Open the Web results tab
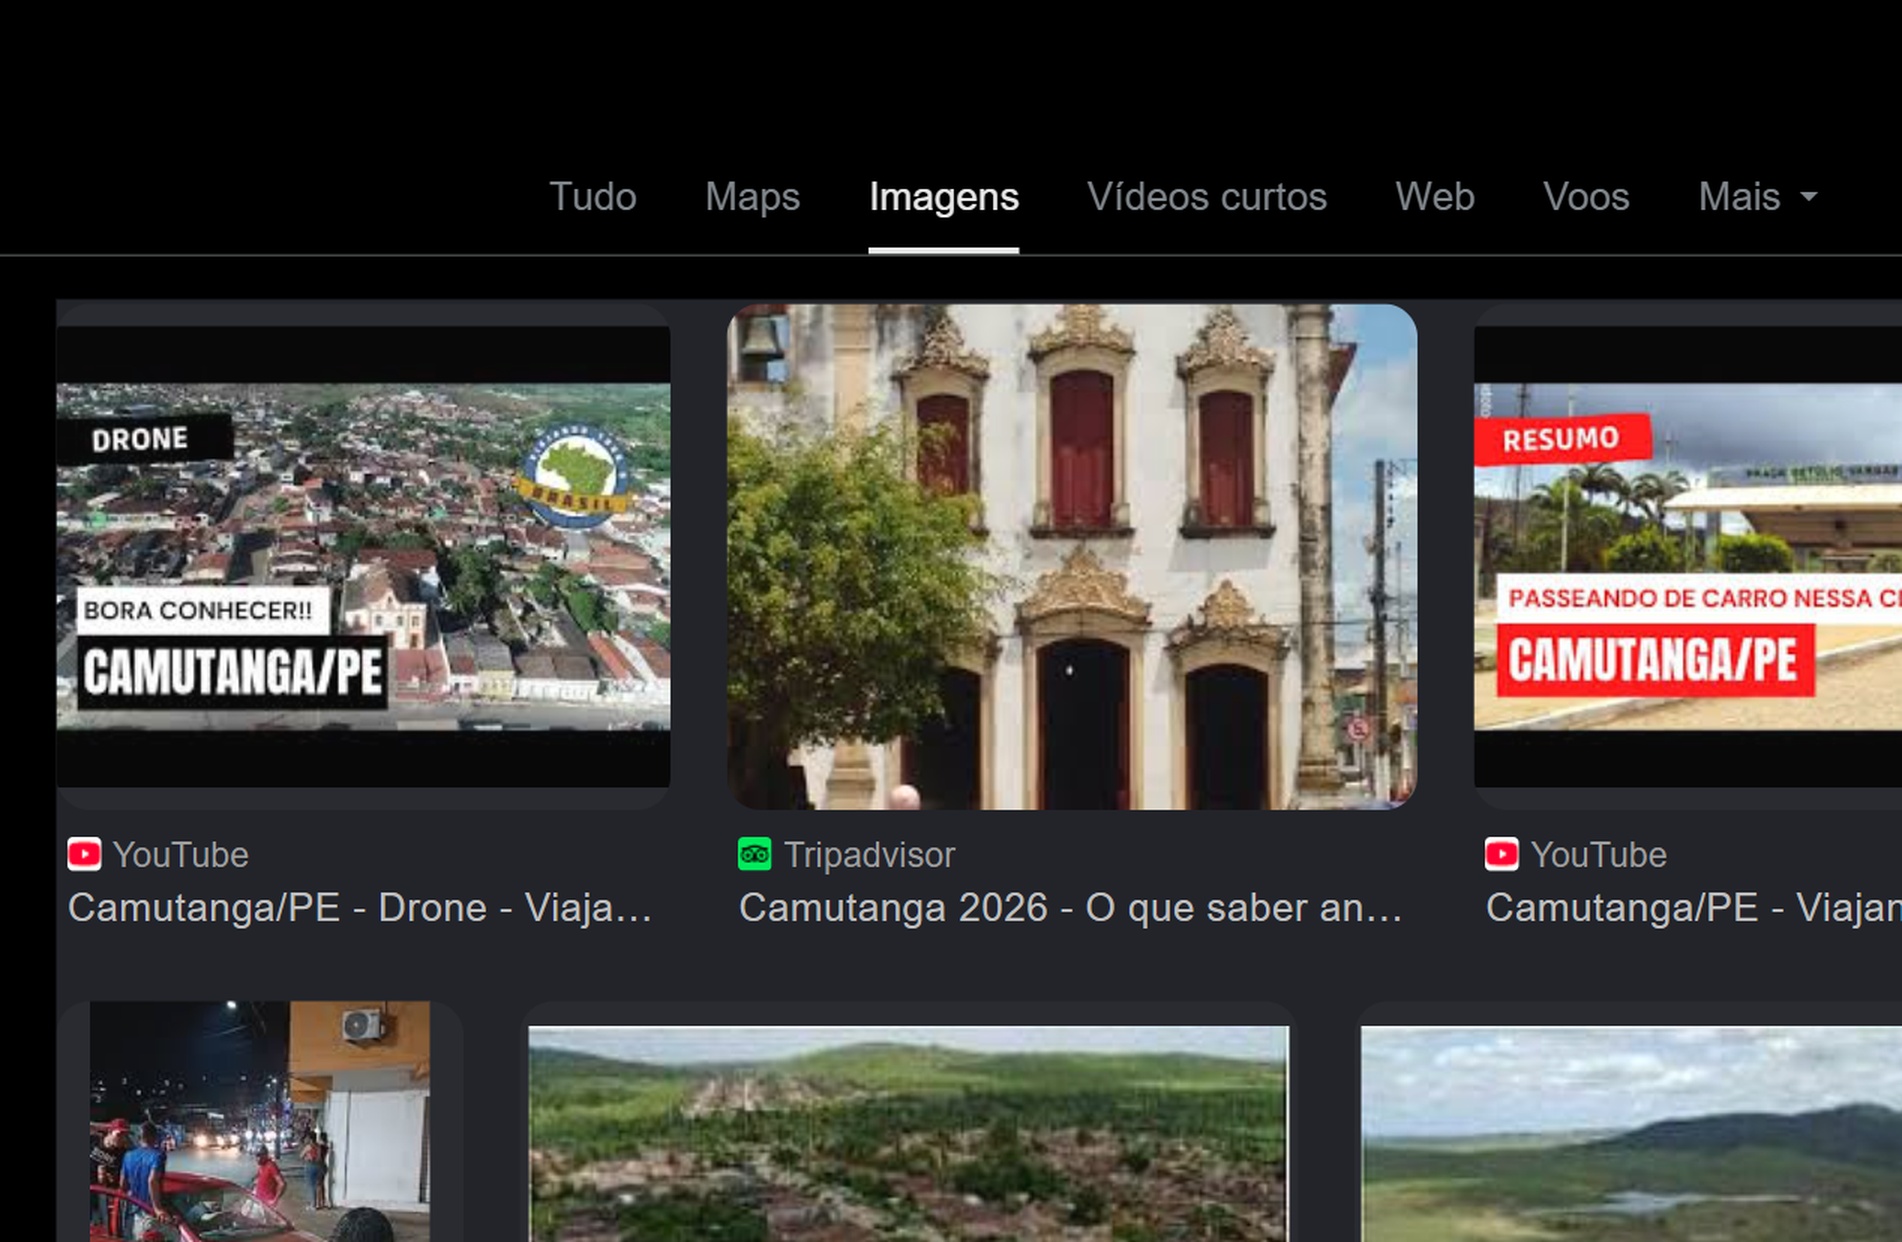Image resolution: width=1902 pixels, height=1242 pixels. [1434, 197]
